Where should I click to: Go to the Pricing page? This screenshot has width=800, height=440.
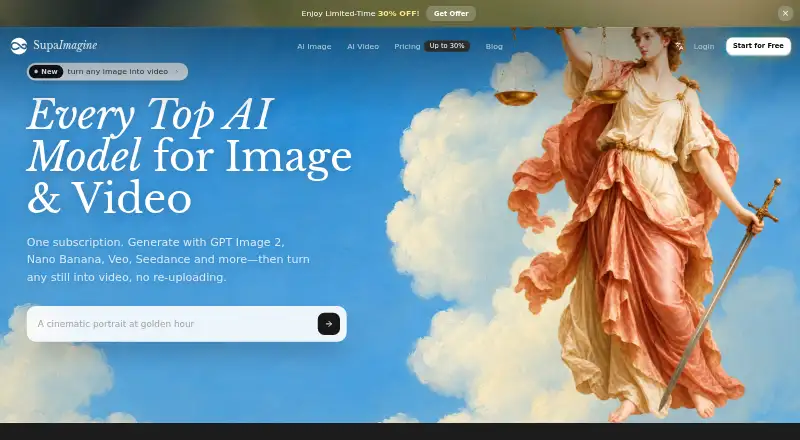pos(407,46)
